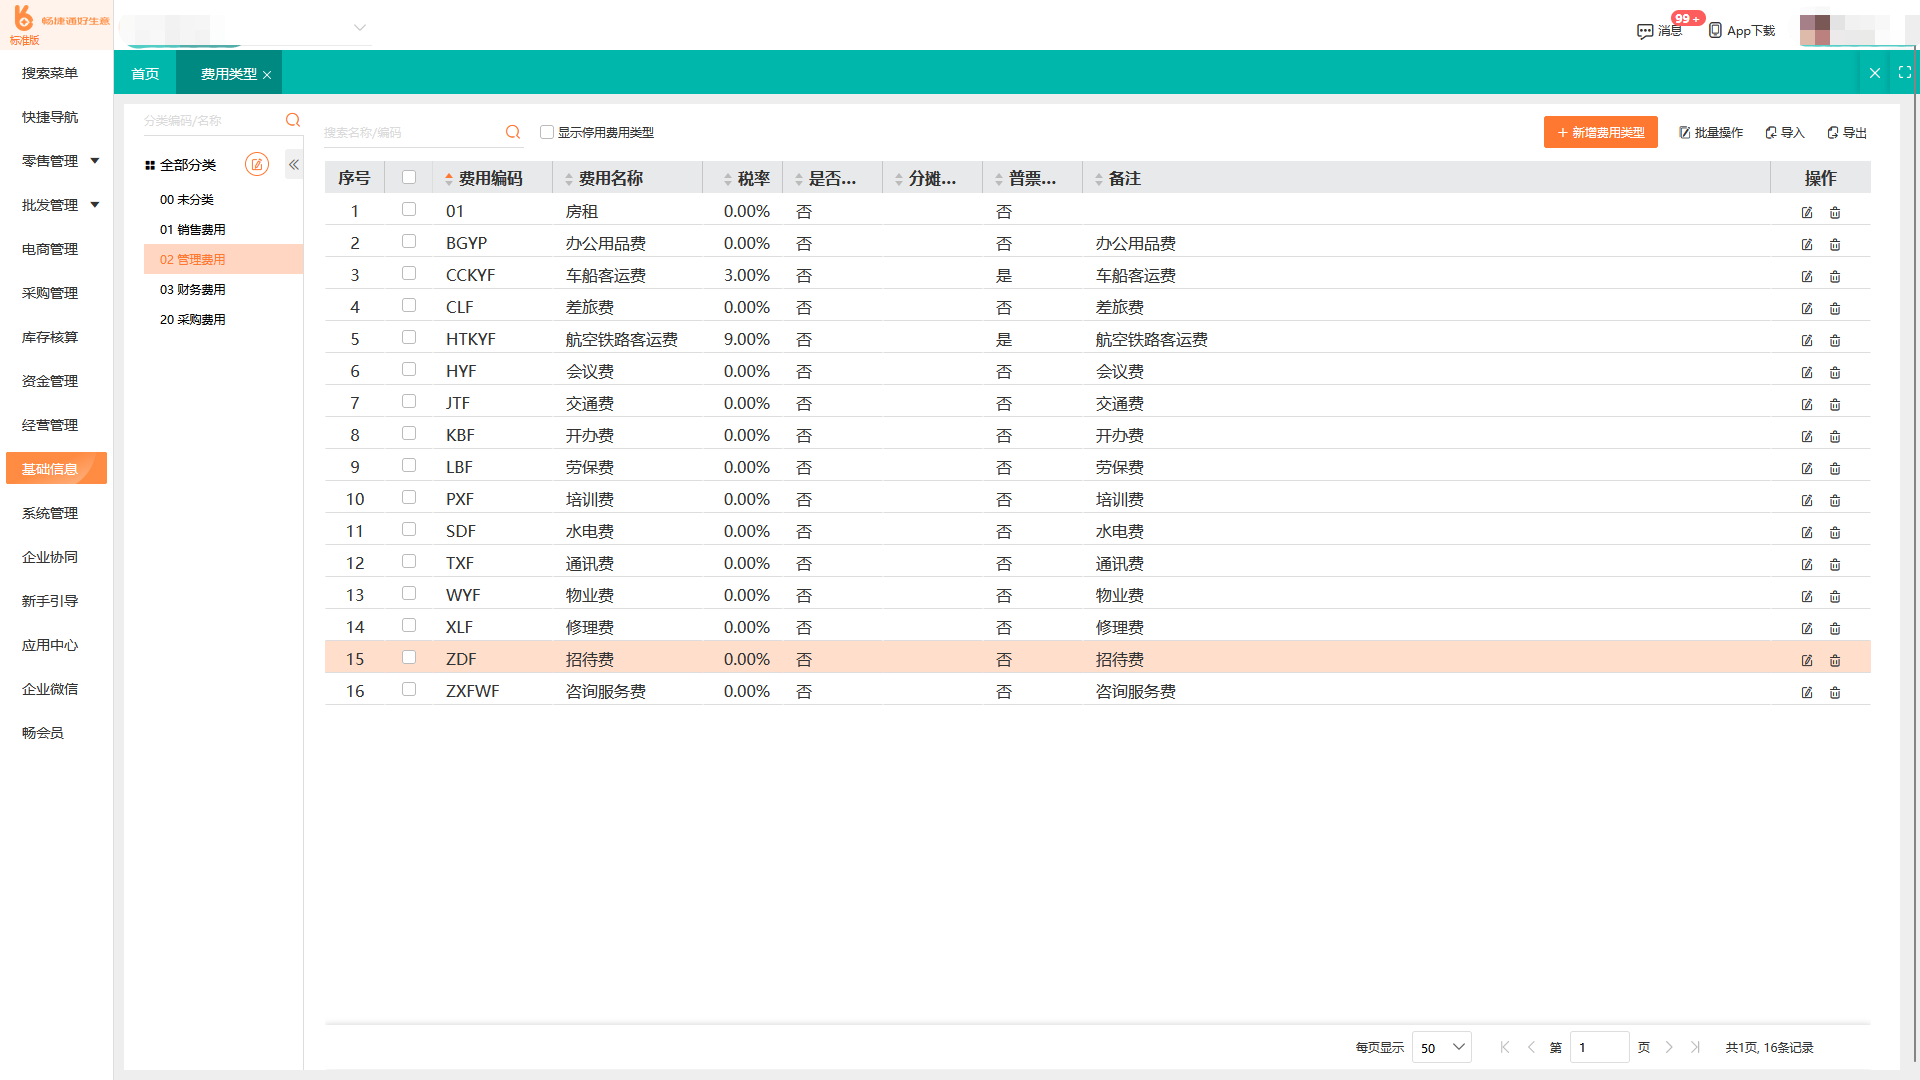Select checkbox for row 5 HTKYF
The image size is (1920, 1080).
(409, 338)
